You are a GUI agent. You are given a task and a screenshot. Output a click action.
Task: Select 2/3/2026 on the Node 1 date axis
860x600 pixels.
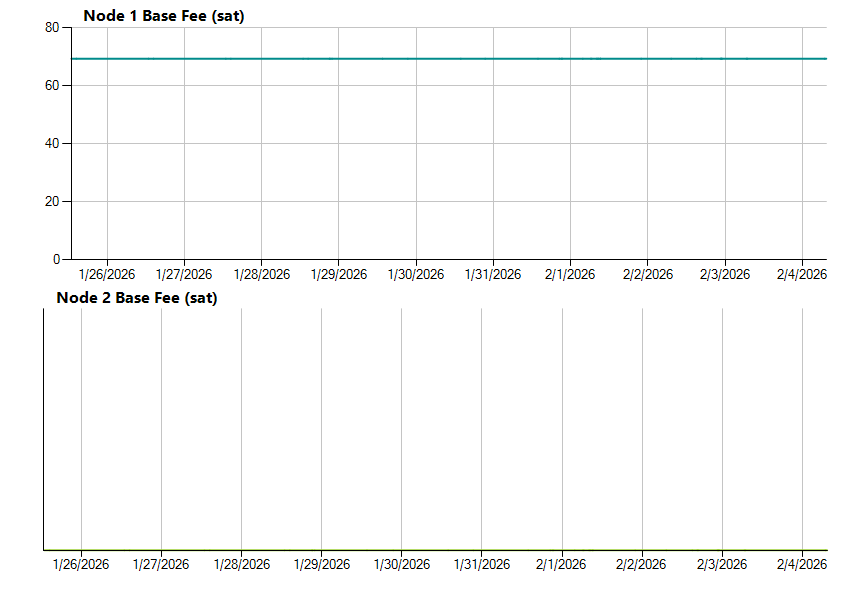(x=724, y=274)
